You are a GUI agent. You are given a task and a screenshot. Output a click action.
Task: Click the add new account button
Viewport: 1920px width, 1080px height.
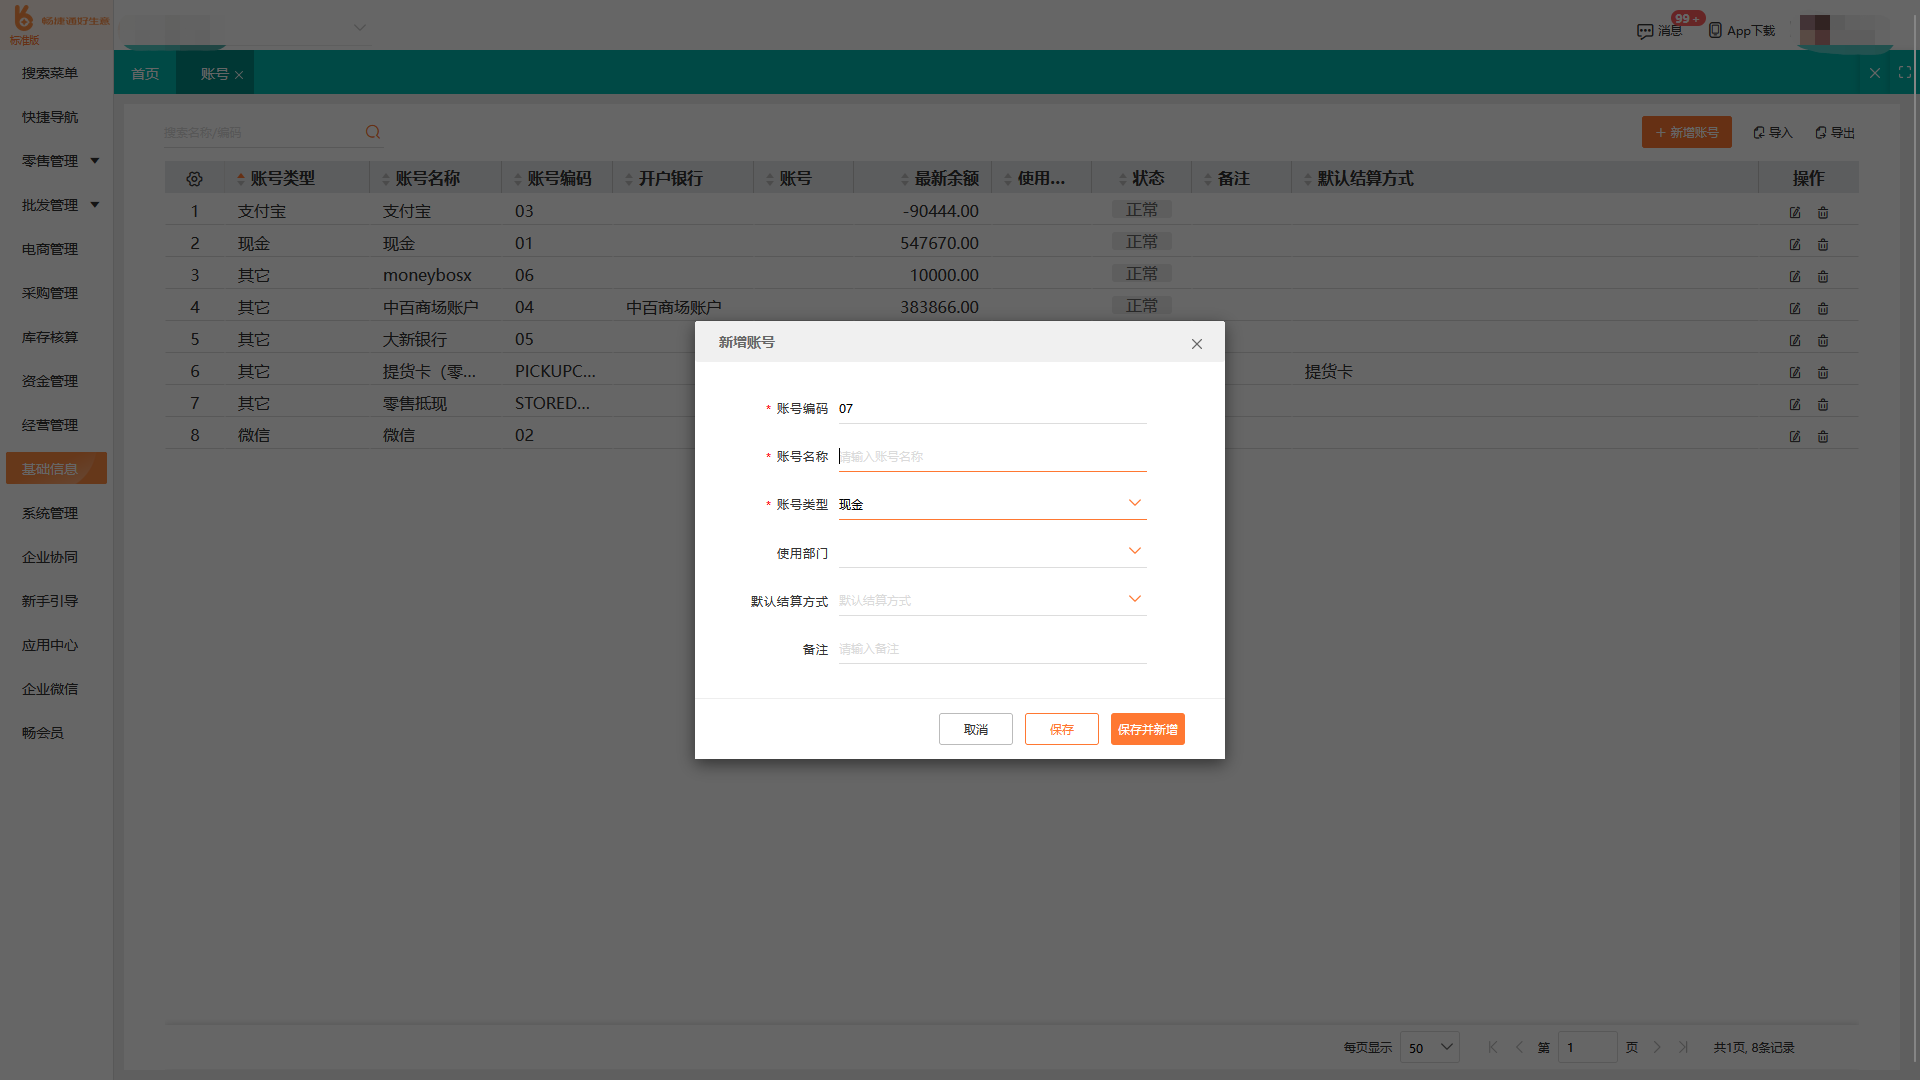[1689, 132]
